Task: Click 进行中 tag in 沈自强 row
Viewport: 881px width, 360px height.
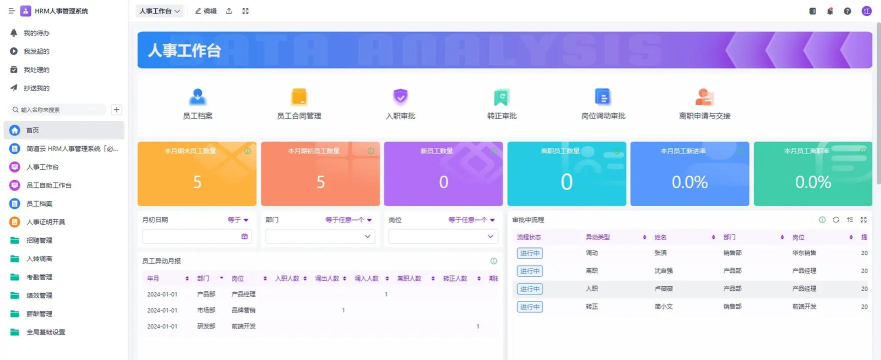Action: tap(530, 271)
